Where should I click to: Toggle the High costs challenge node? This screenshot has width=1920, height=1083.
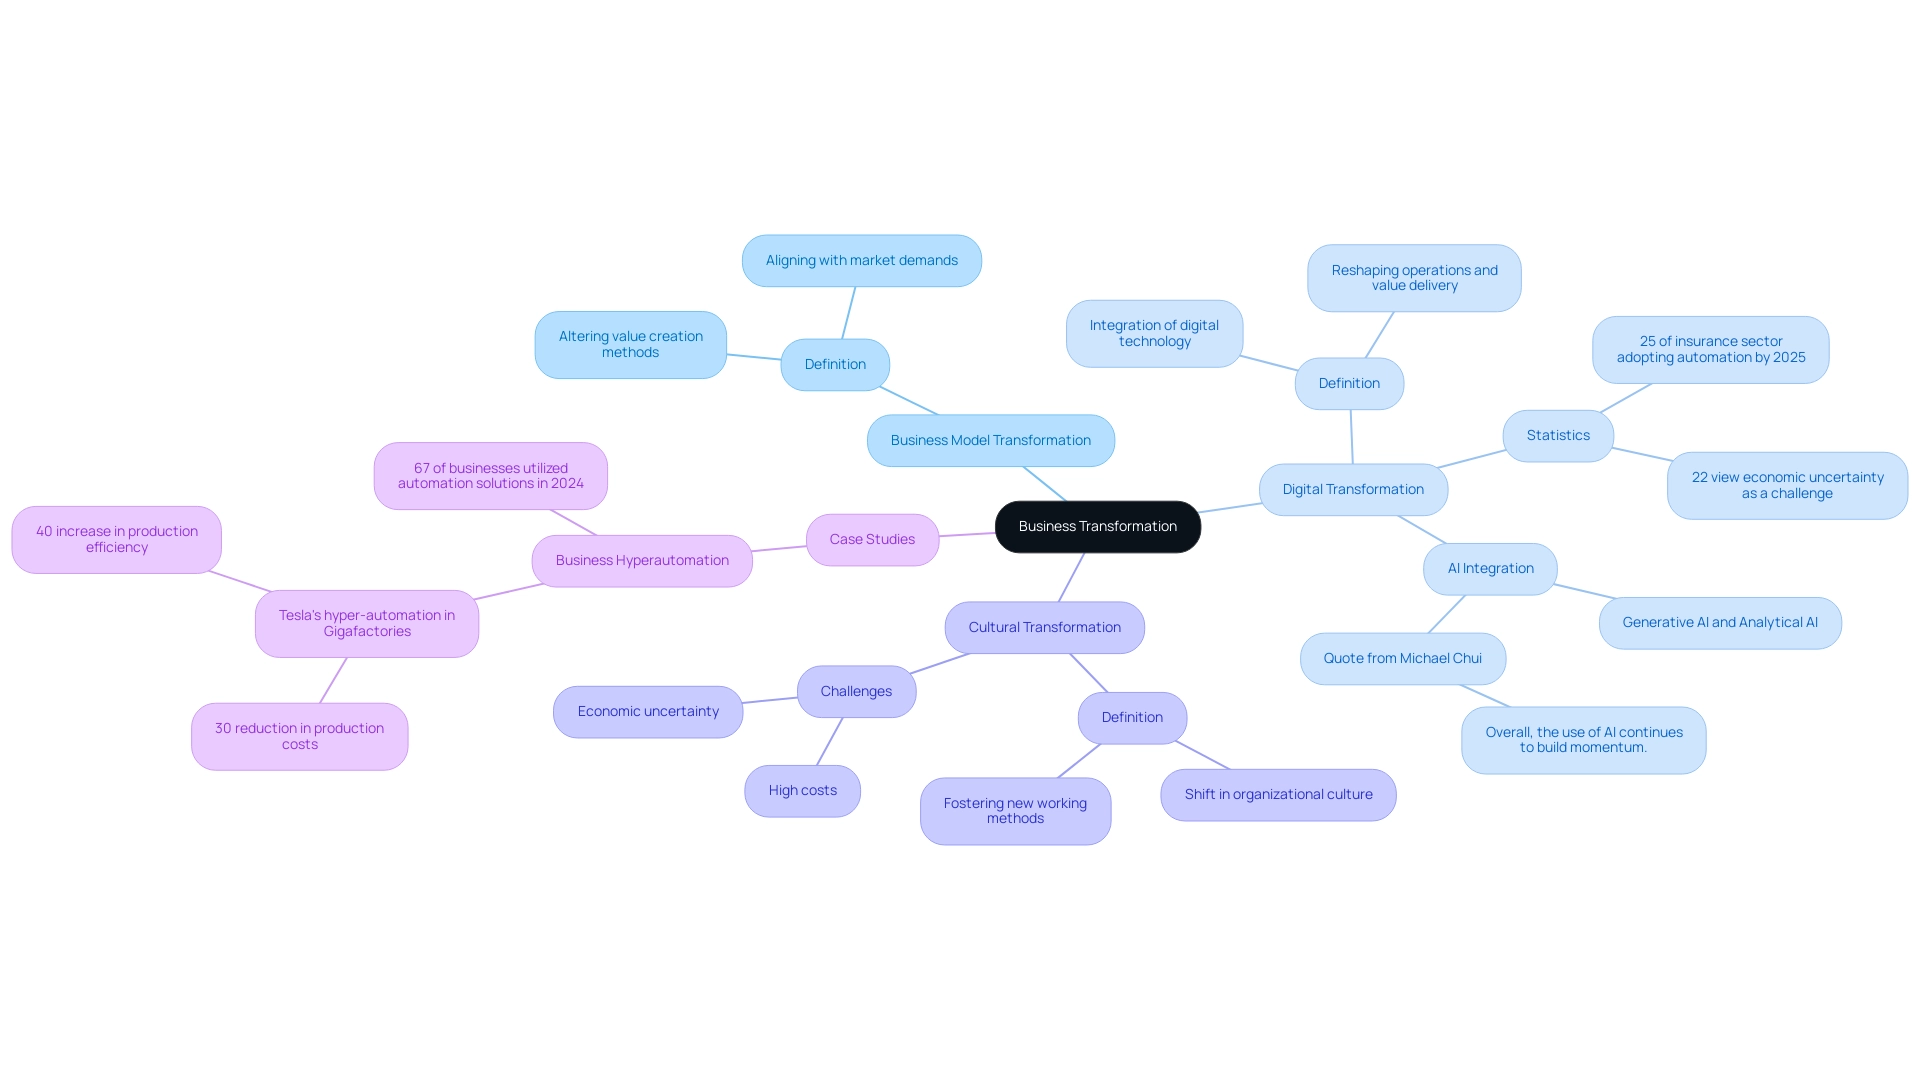(802, 790)
